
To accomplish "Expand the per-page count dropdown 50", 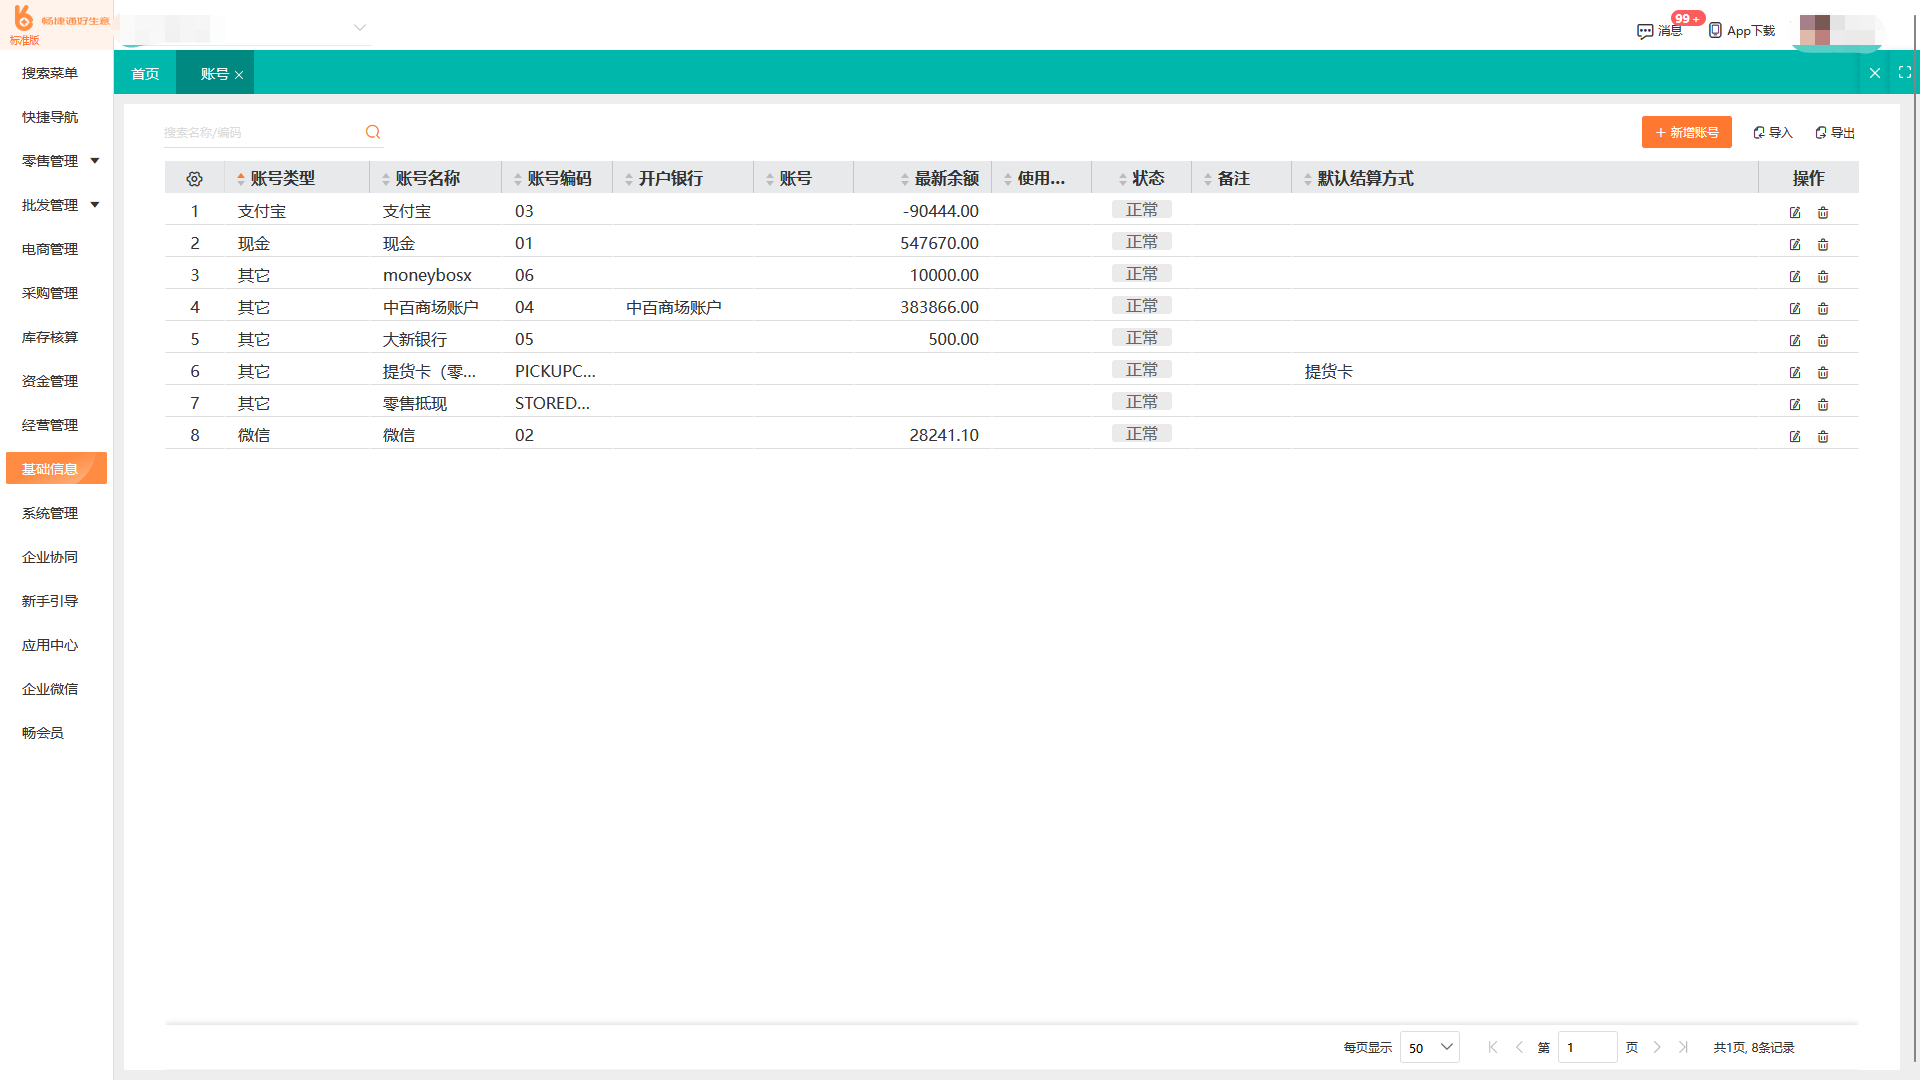I will (x=1429, y=1047).
